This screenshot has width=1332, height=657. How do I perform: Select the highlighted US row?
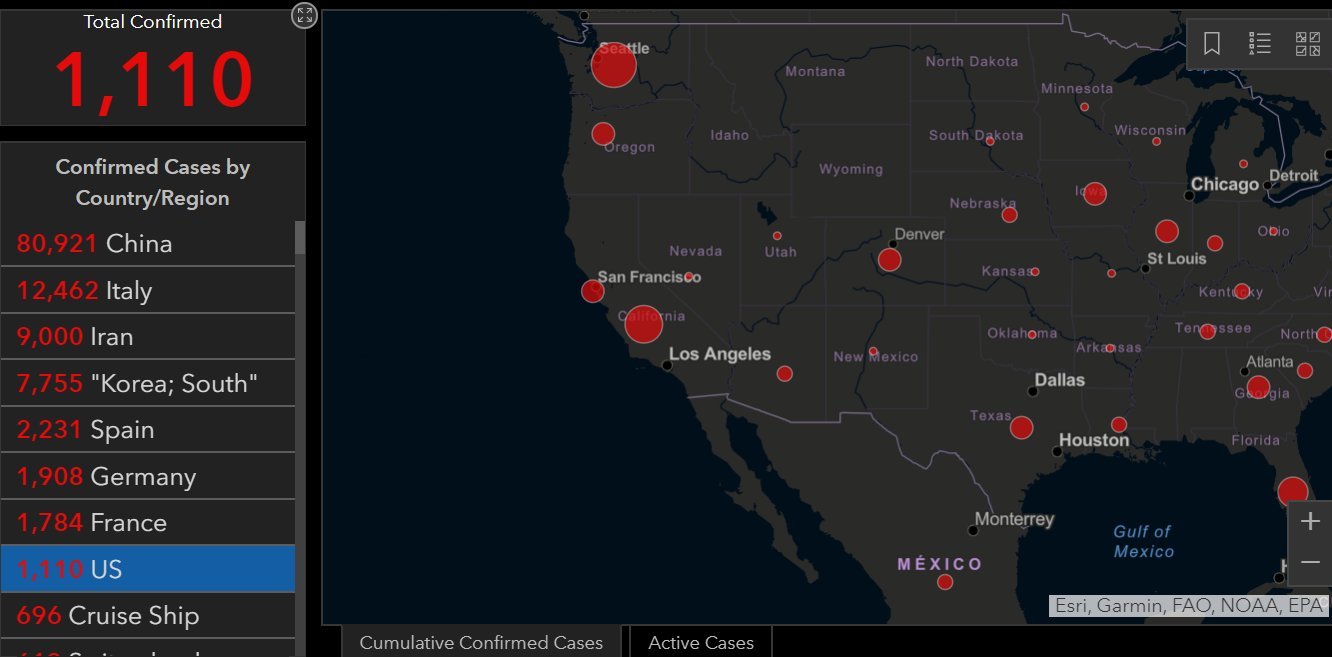click(x=148, y=569)
